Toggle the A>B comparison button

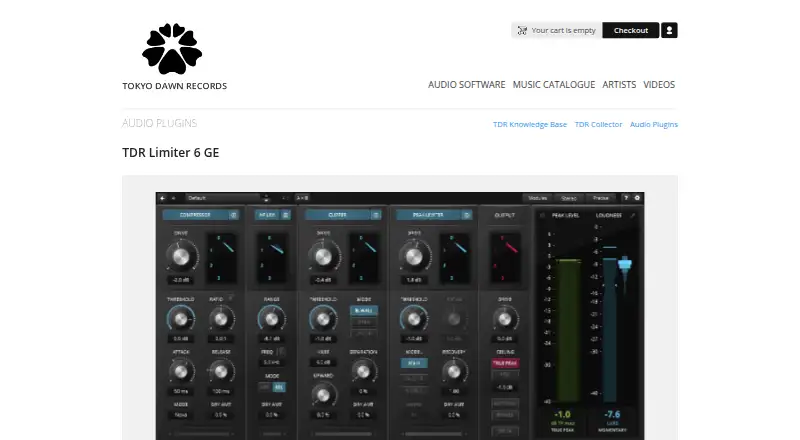(x=302, y=198)
